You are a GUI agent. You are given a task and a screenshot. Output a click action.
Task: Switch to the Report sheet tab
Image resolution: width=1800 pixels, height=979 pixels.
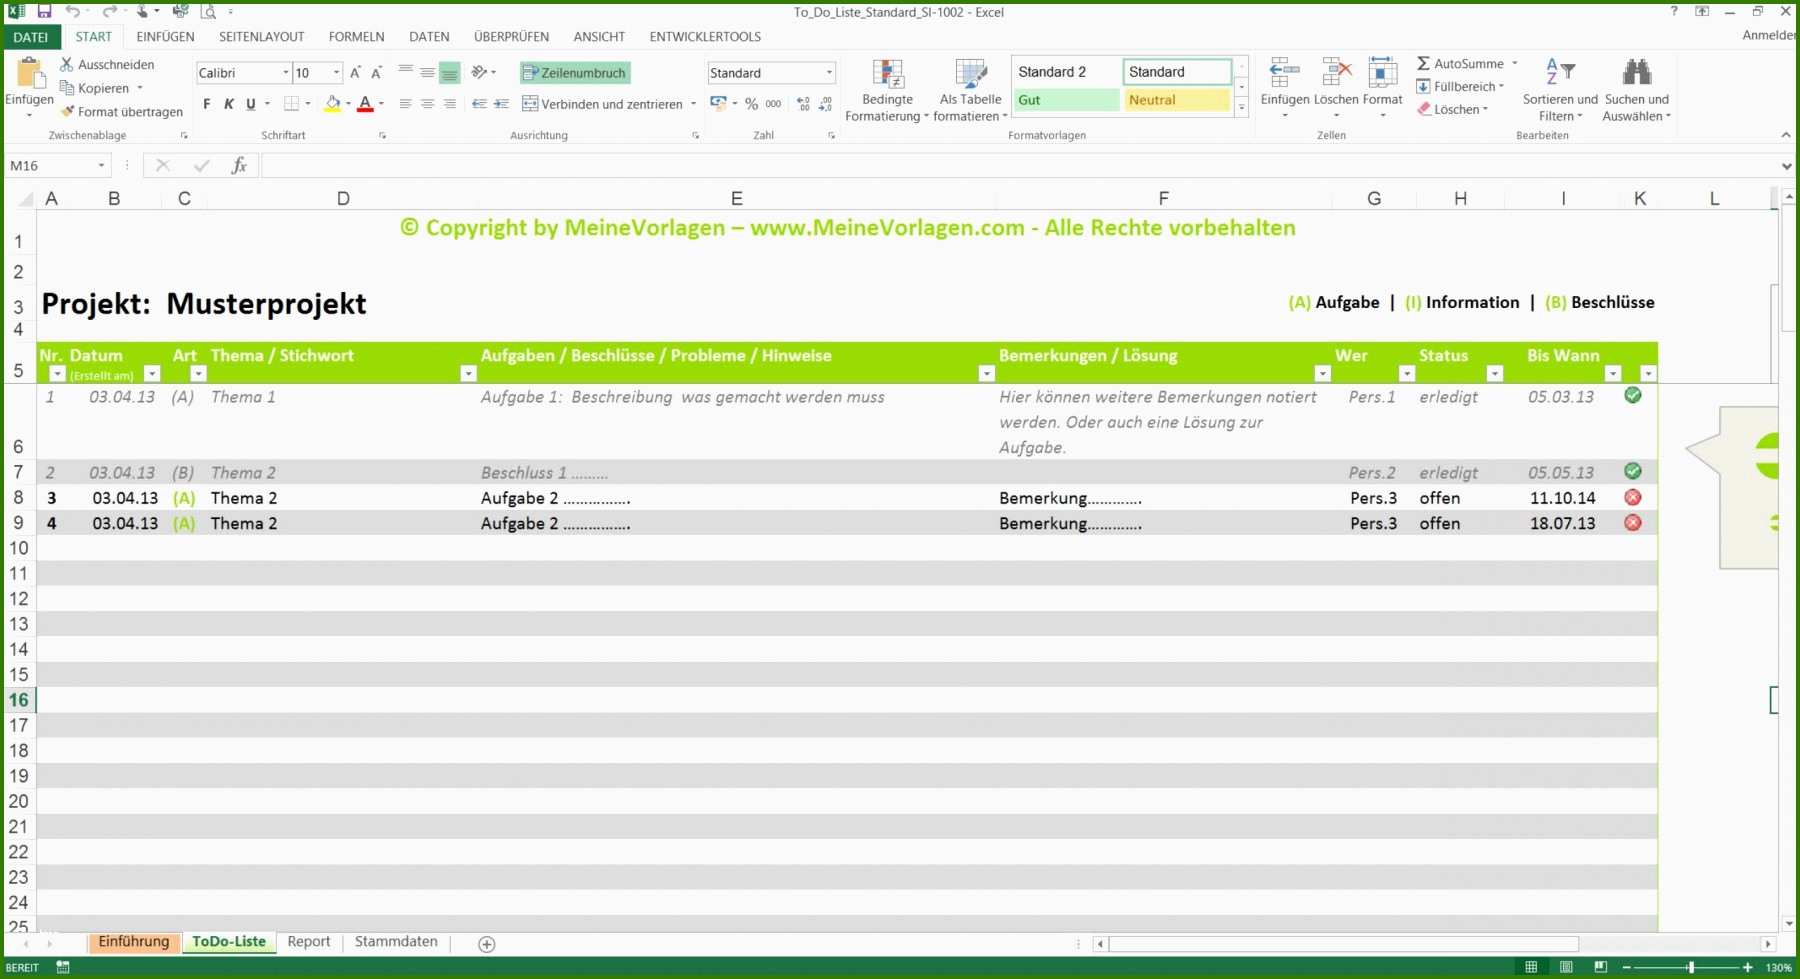308,942
